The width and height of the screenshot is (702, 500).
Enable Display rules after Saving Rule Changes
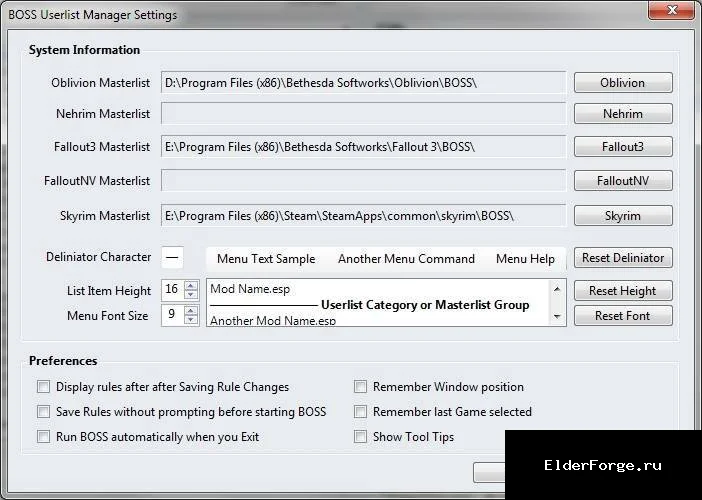click(x=43, y=387)
